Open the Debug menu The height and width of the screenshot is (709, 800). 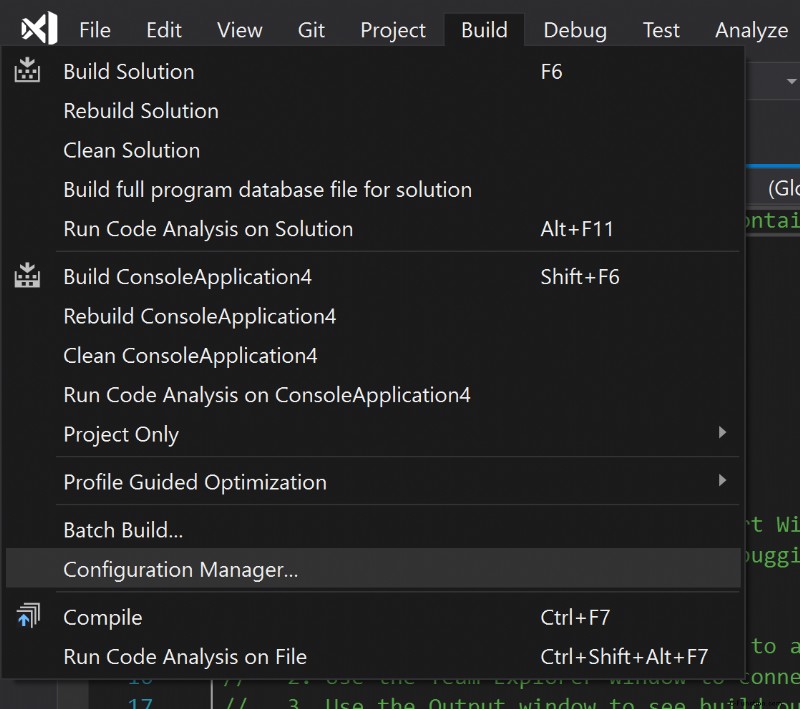pos(575,30)
